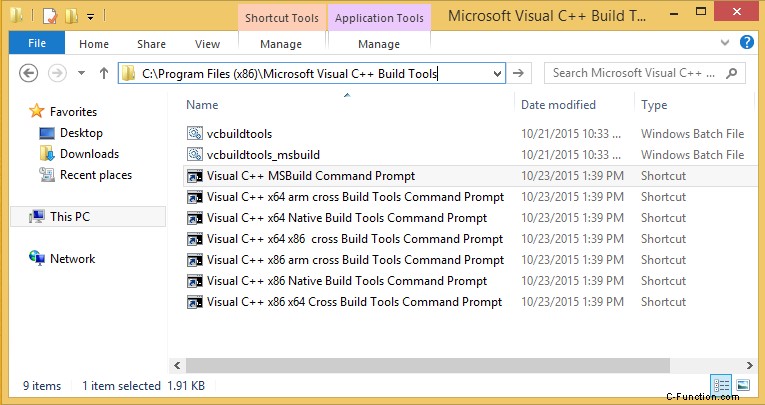Select Downloads in the Favorites pane
The width and height of the screenshot is (765, 405).
pos(89,154)
